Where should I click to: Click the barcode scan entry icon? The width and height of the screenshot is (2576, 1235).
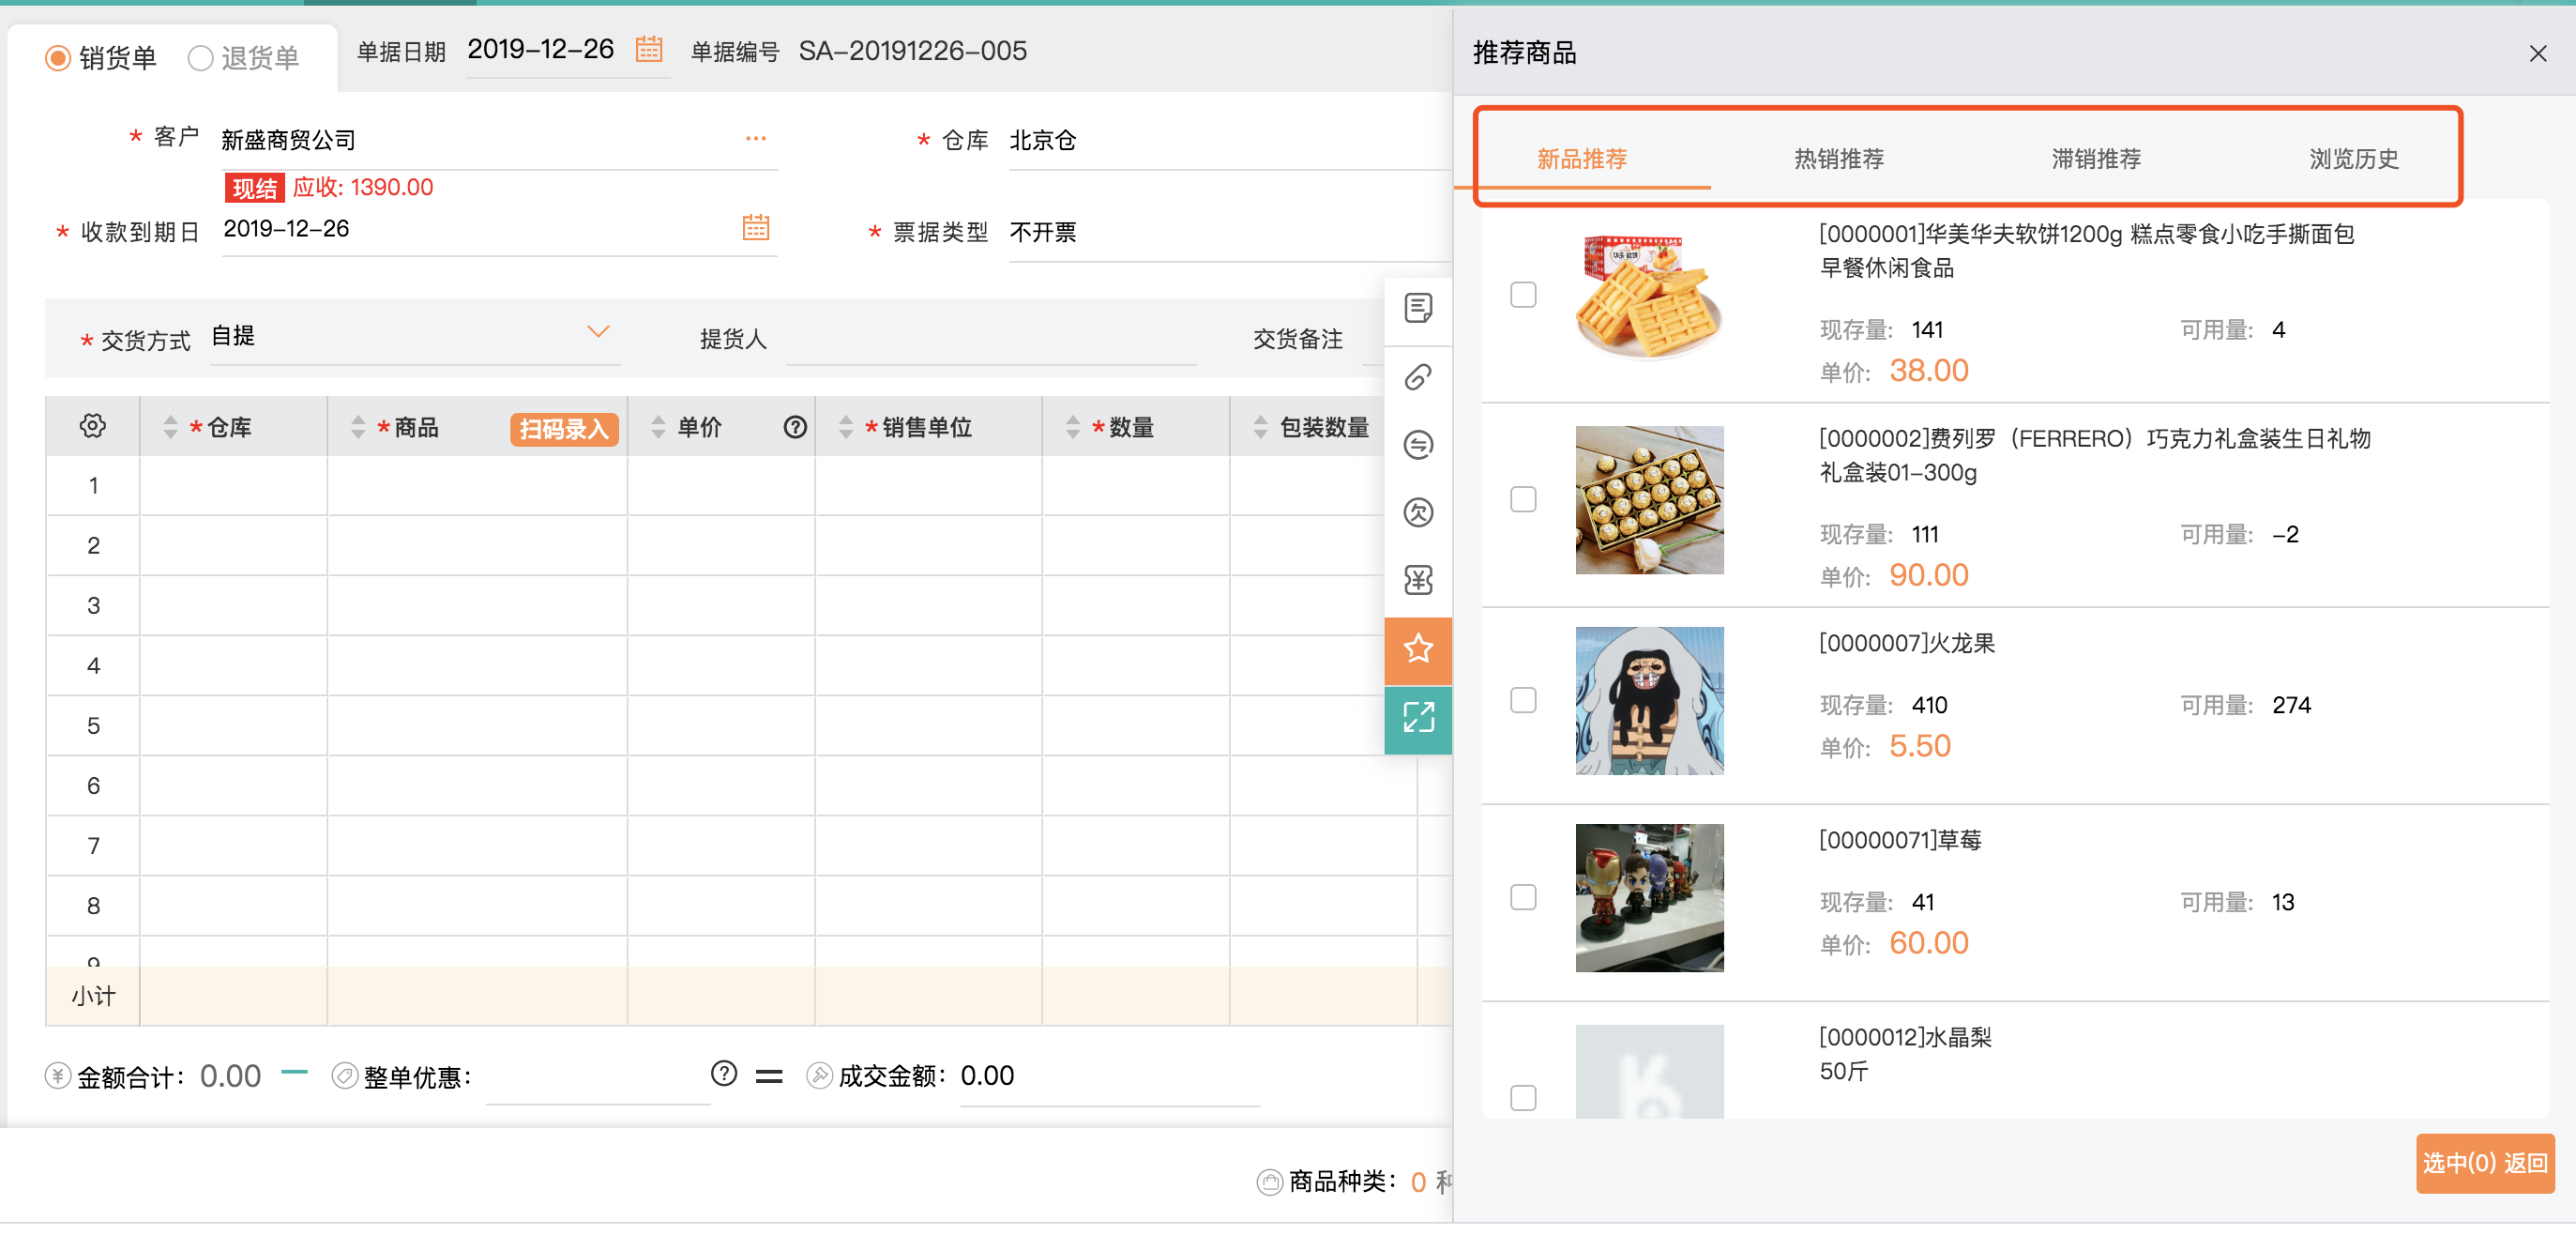(567, 431)
